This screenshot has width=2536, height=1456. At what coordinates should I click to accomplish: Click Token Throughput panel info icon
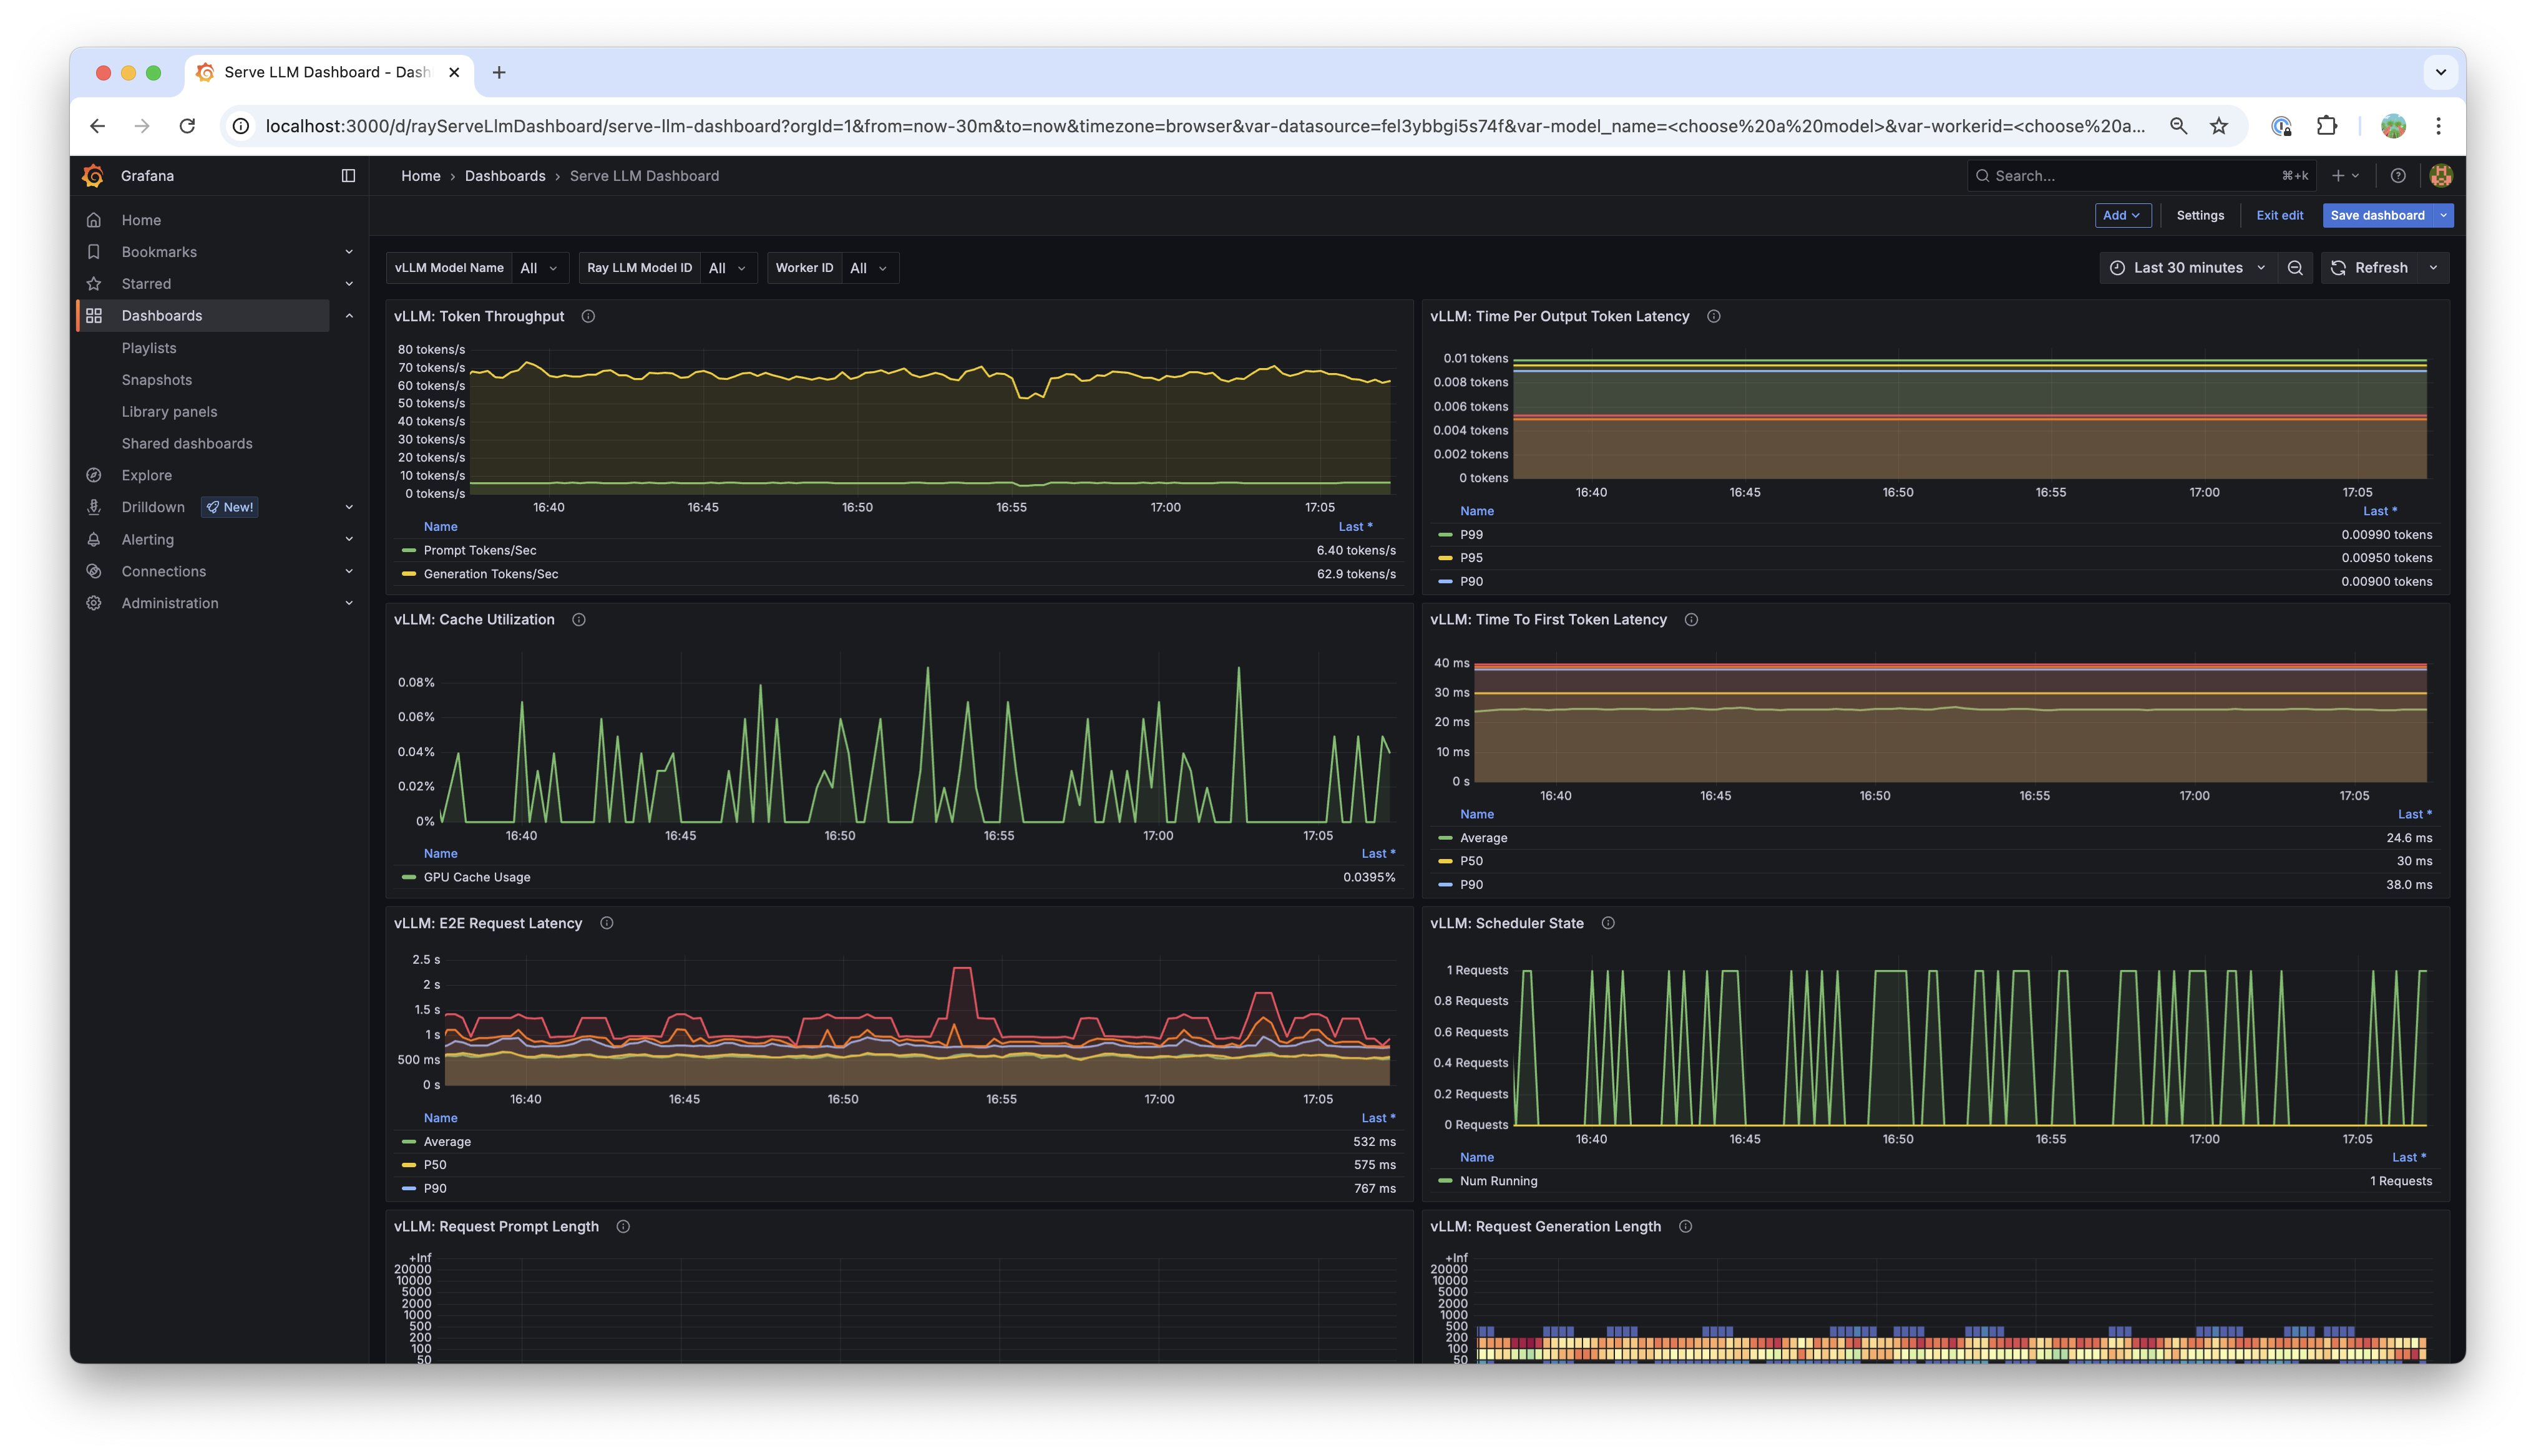coord(588,316)
